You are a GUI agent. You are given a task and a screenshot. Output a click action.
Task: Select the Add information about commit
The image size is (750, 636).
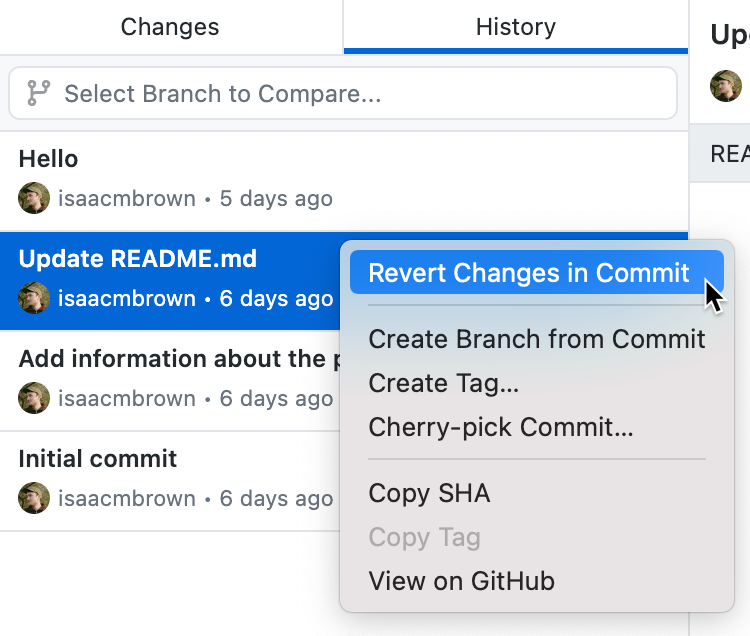[172, 359]
